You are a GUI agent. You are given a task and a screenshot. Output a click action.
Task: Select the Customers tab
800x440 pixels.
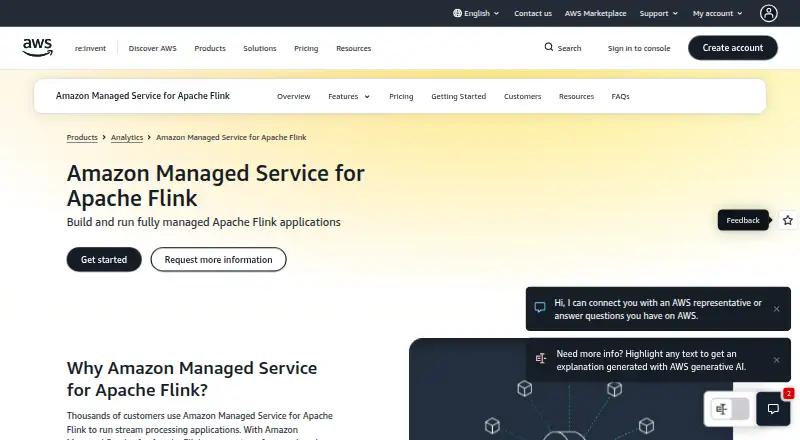point(522,96)
